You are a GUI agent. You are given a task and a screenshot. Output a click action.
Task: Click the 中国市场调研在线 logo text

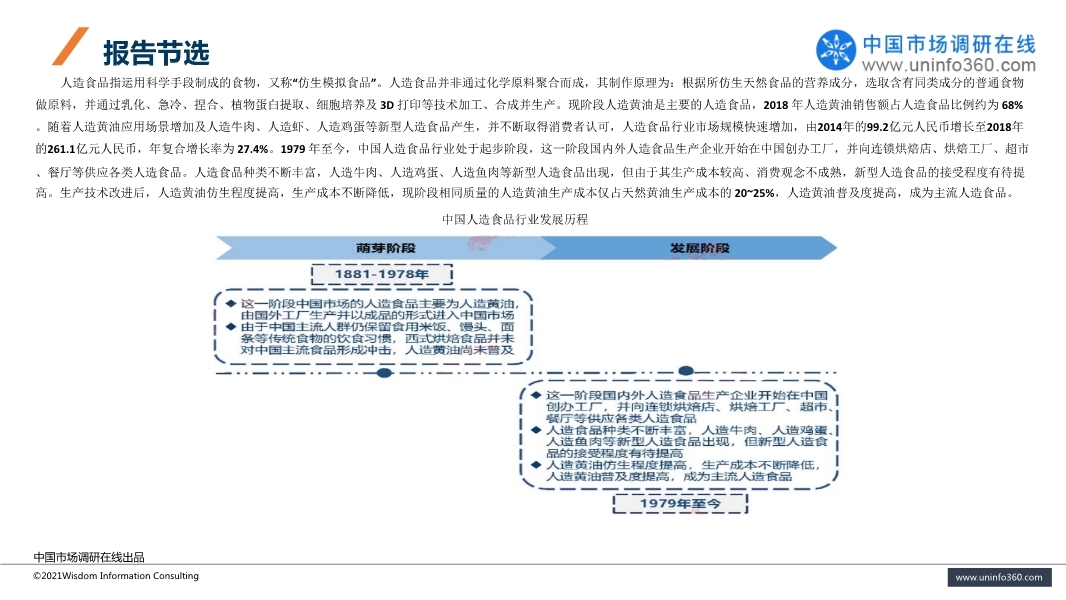[948, 43]
